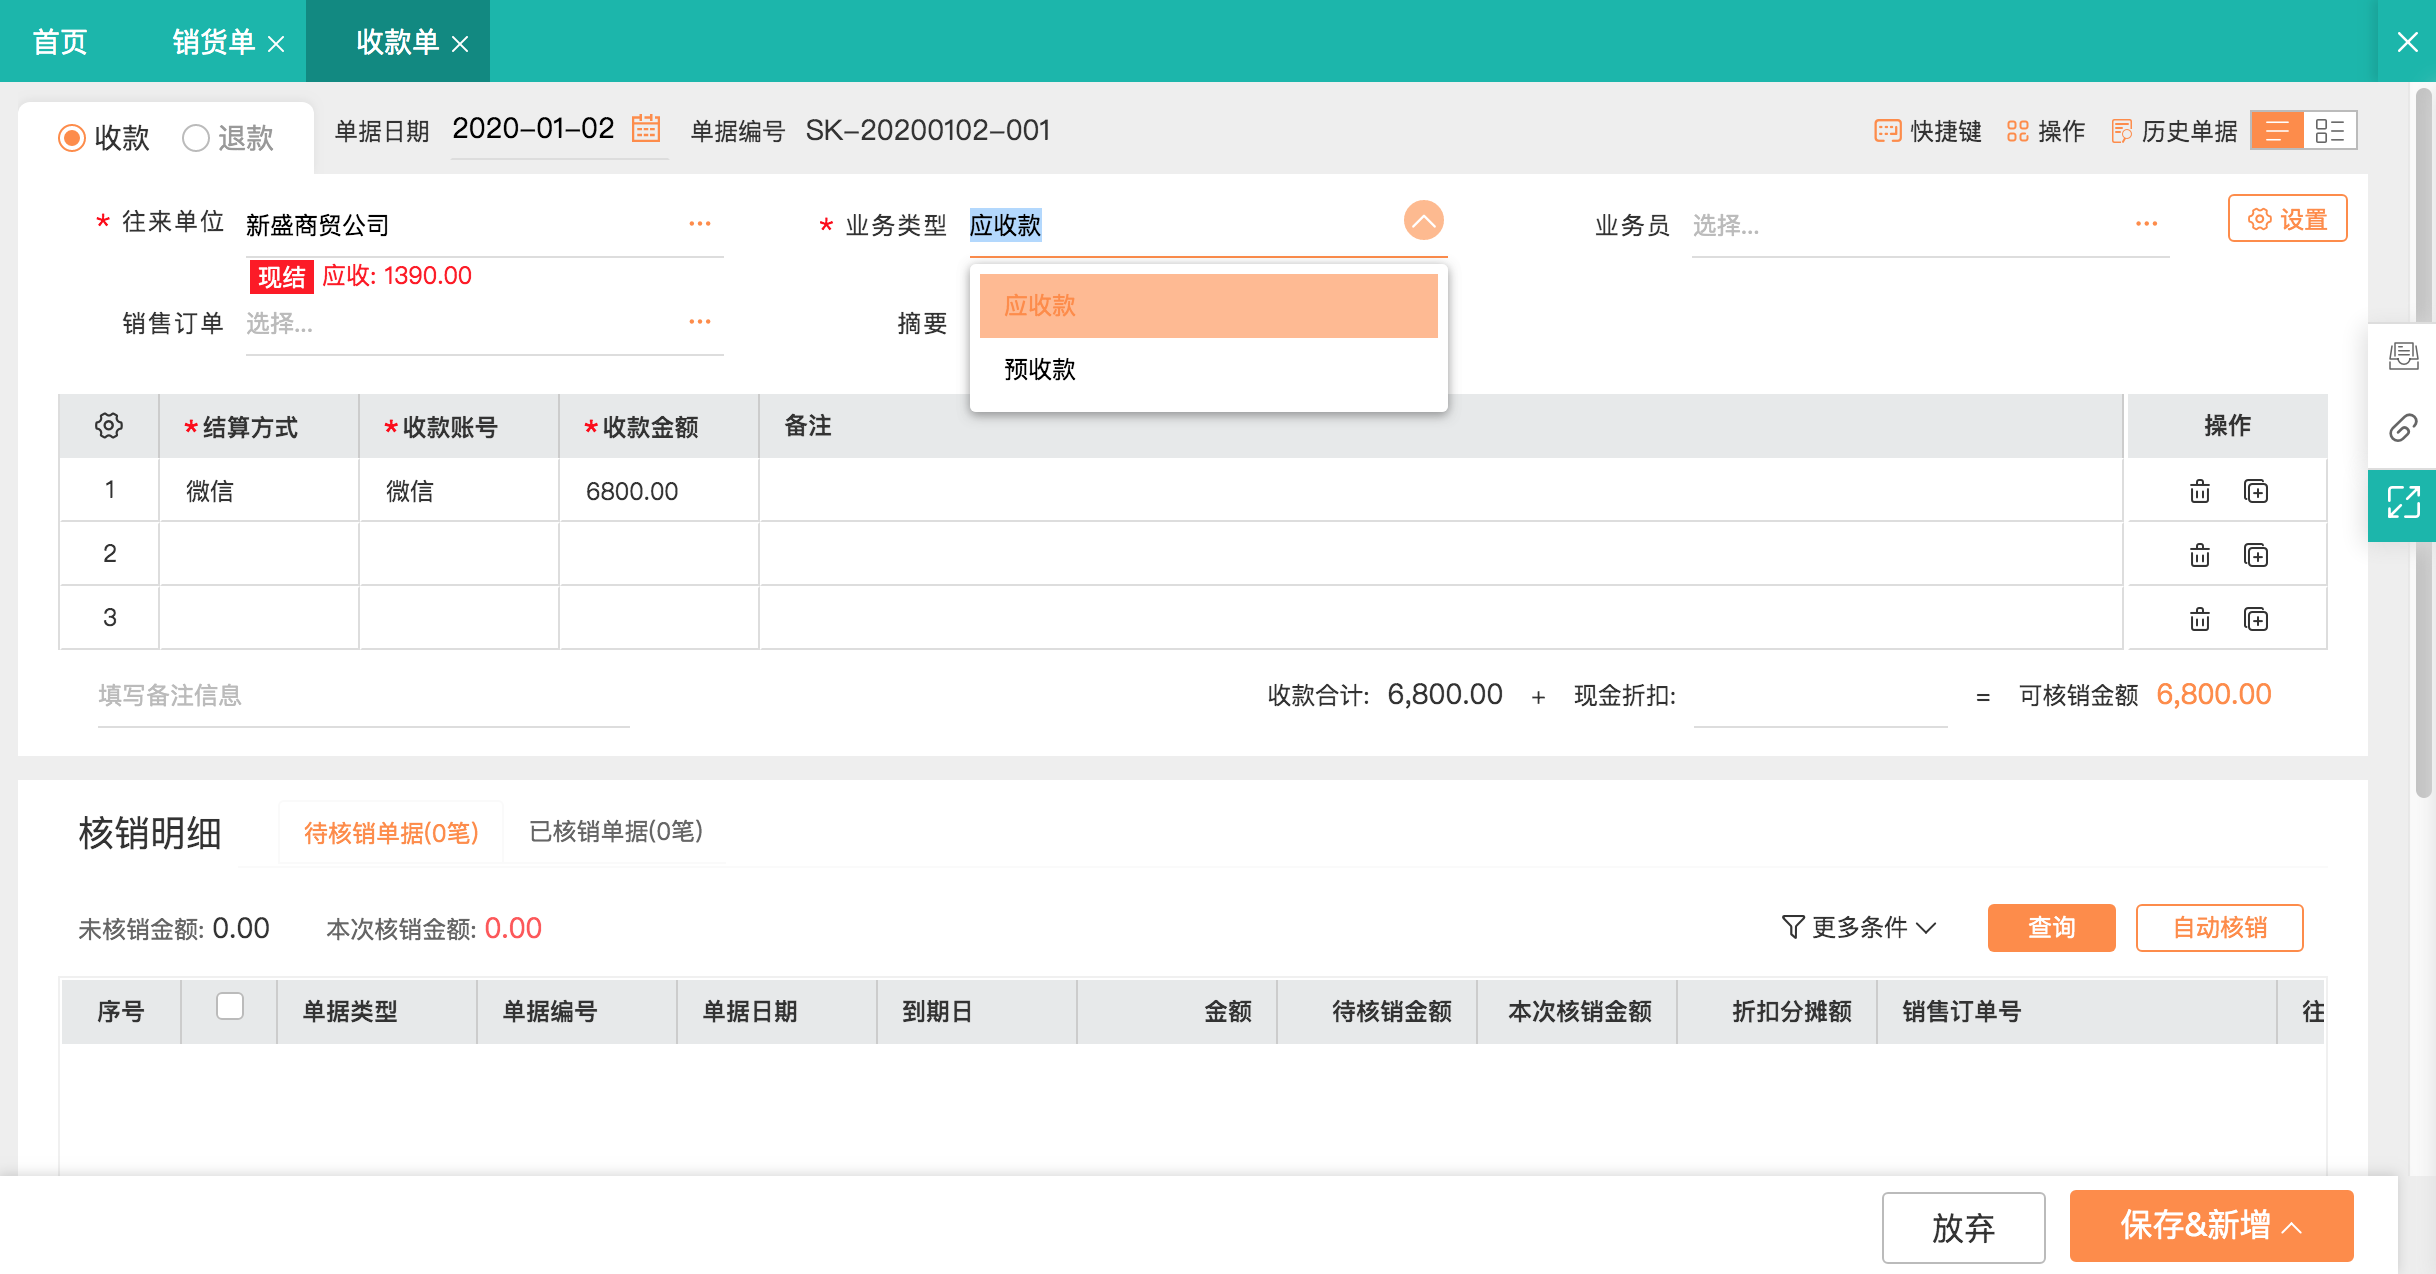Select 预收款 from business type dropdown
The height and width of the screenshot is (1274, 2436).
coord(1207,369)
